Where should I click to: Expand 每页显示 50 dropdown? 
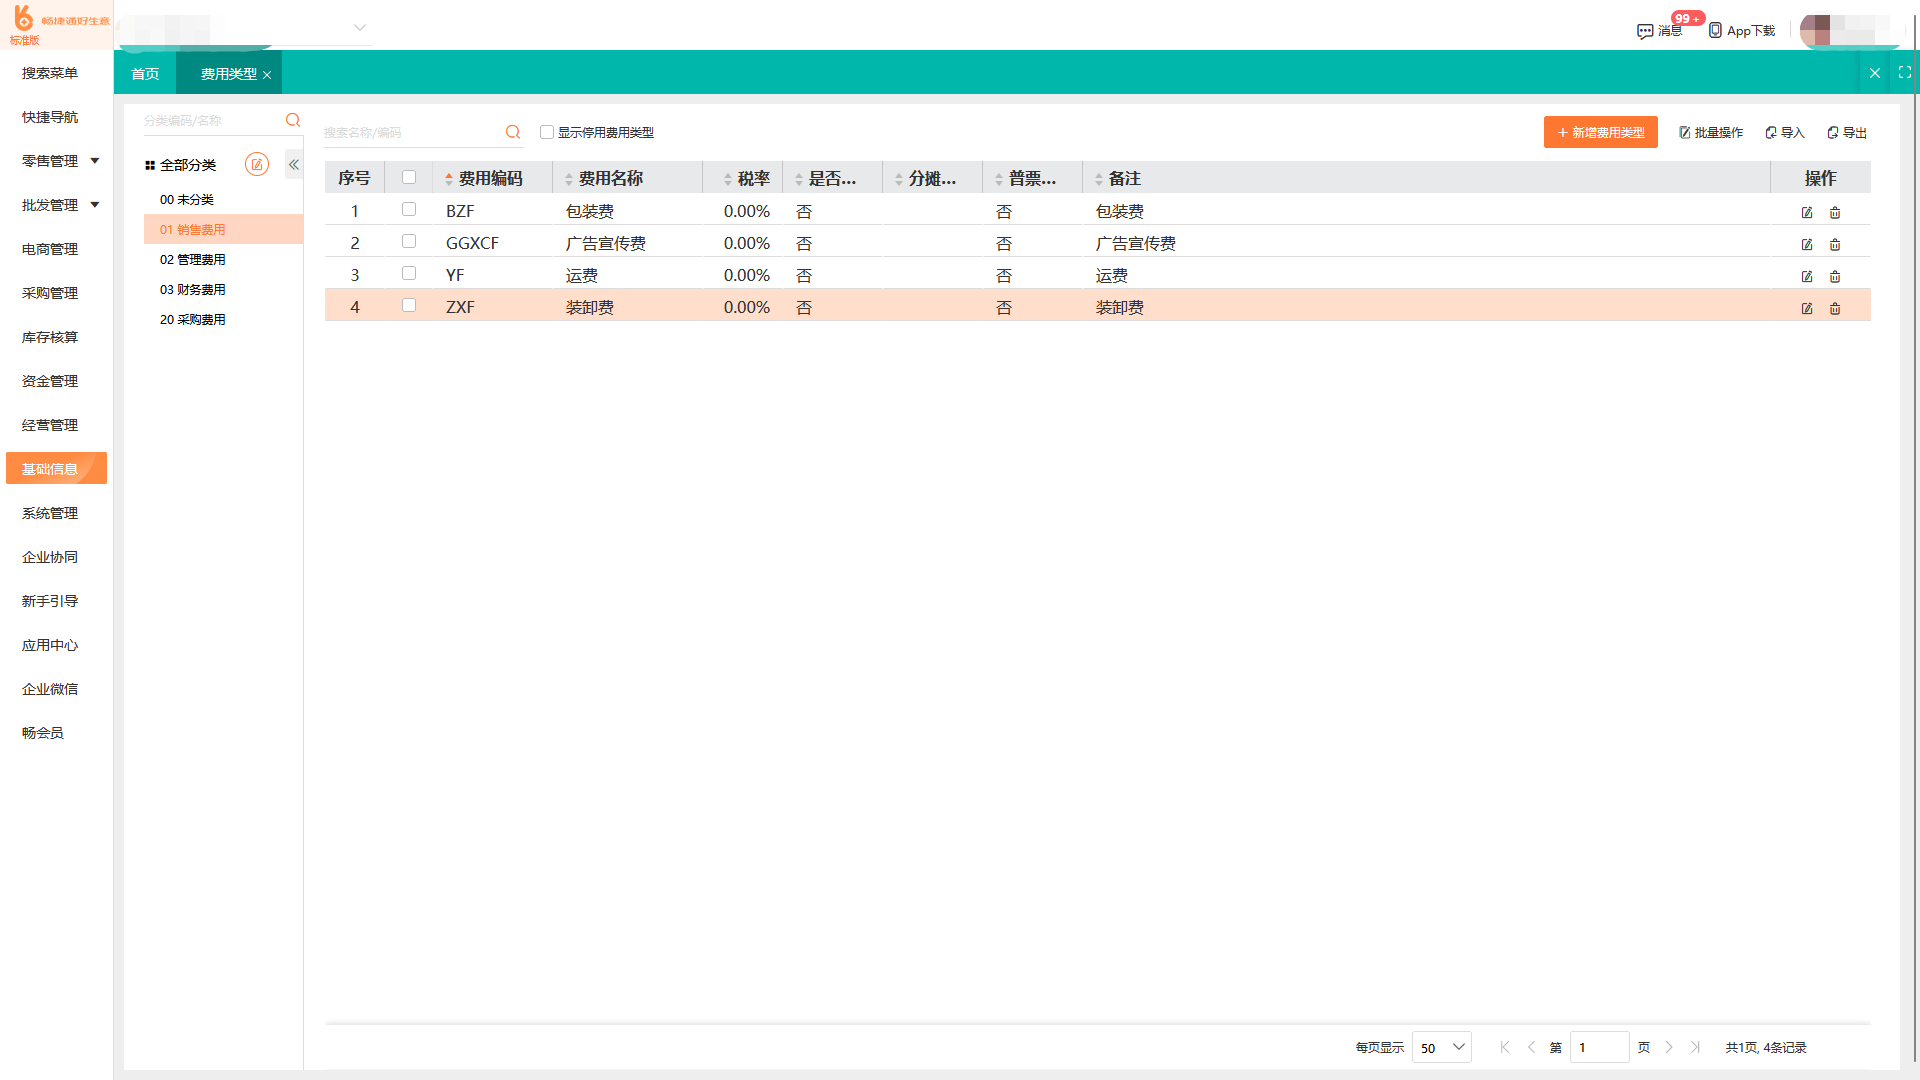coord(1439,1047)
